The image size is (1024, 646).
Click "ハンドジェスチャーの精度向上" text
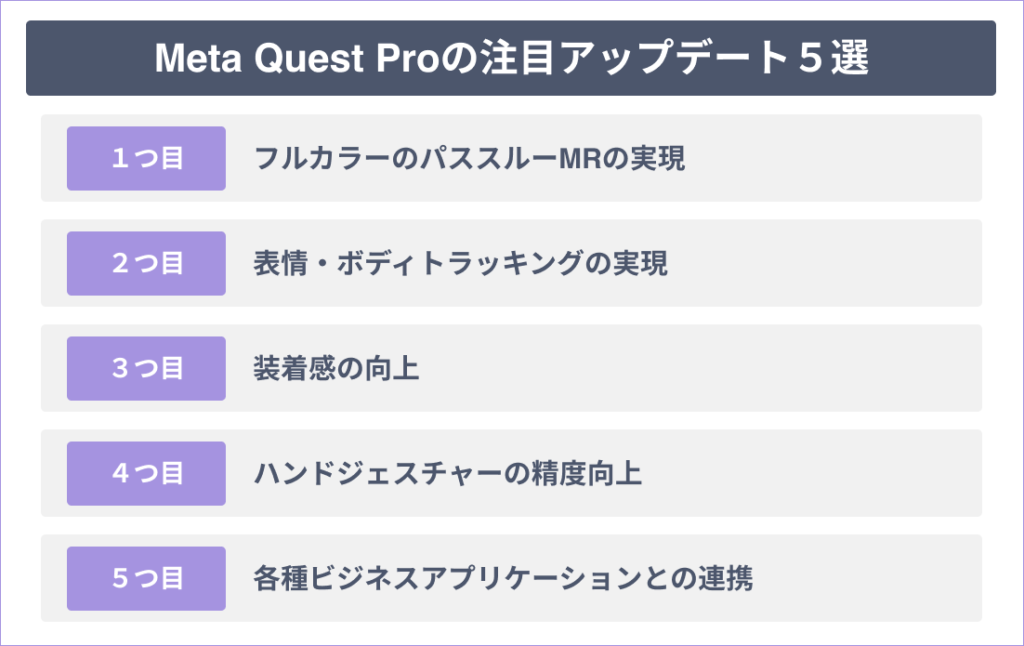pyautogui.click(x=448, y=473)
